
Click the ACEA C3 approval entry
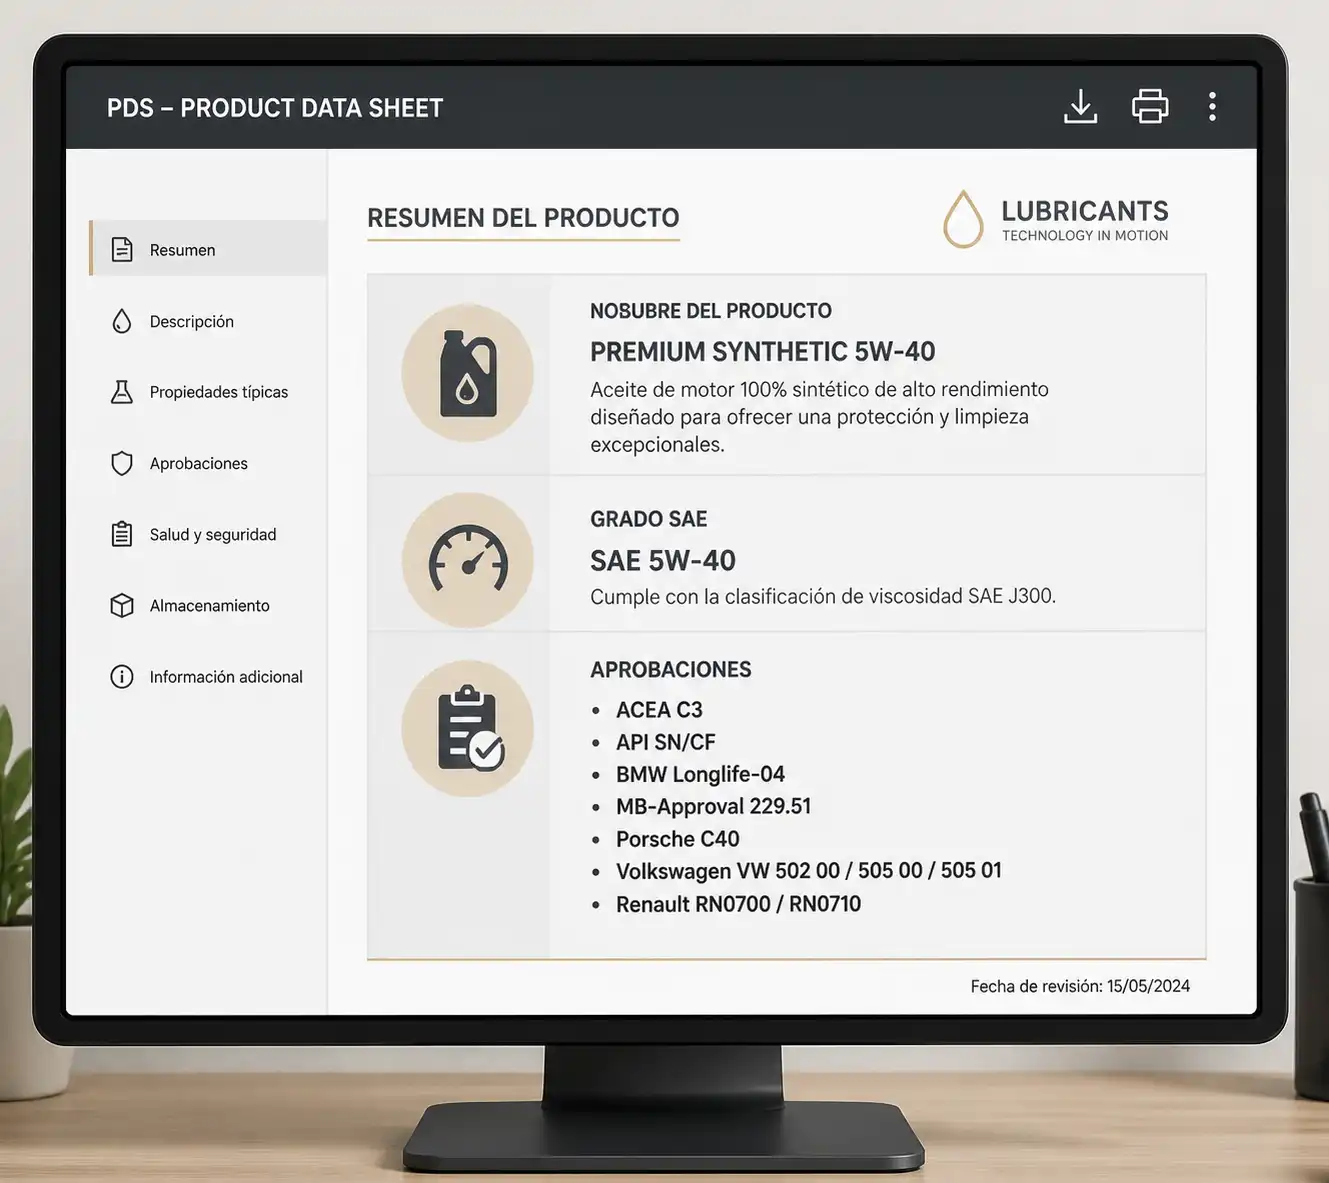click(659, 710)
